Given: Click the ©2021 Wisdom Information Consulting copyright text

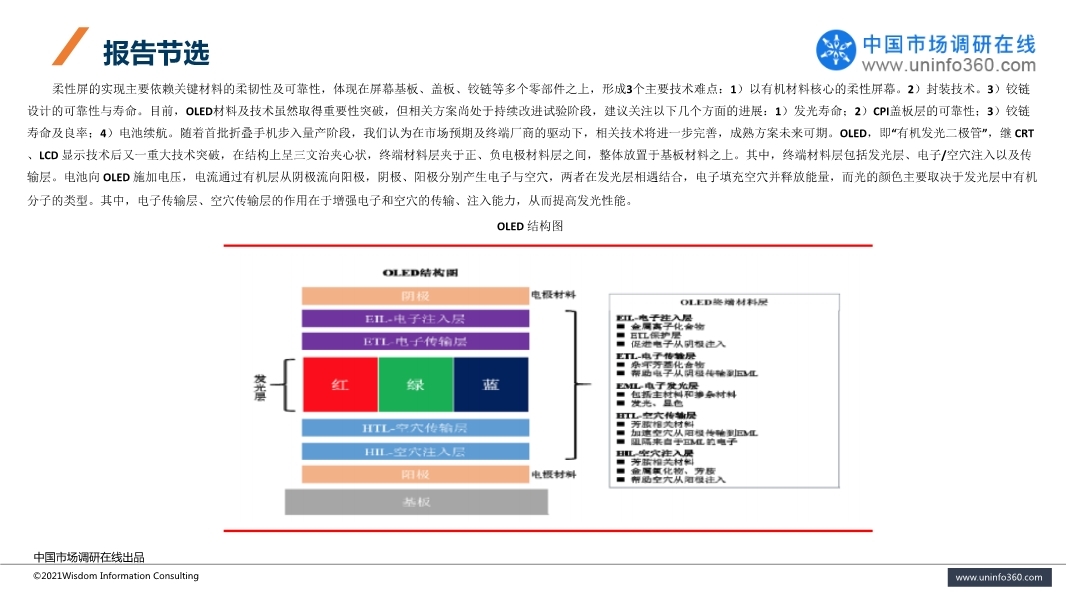Looking at the screenshot, I should tap(116, 576).
